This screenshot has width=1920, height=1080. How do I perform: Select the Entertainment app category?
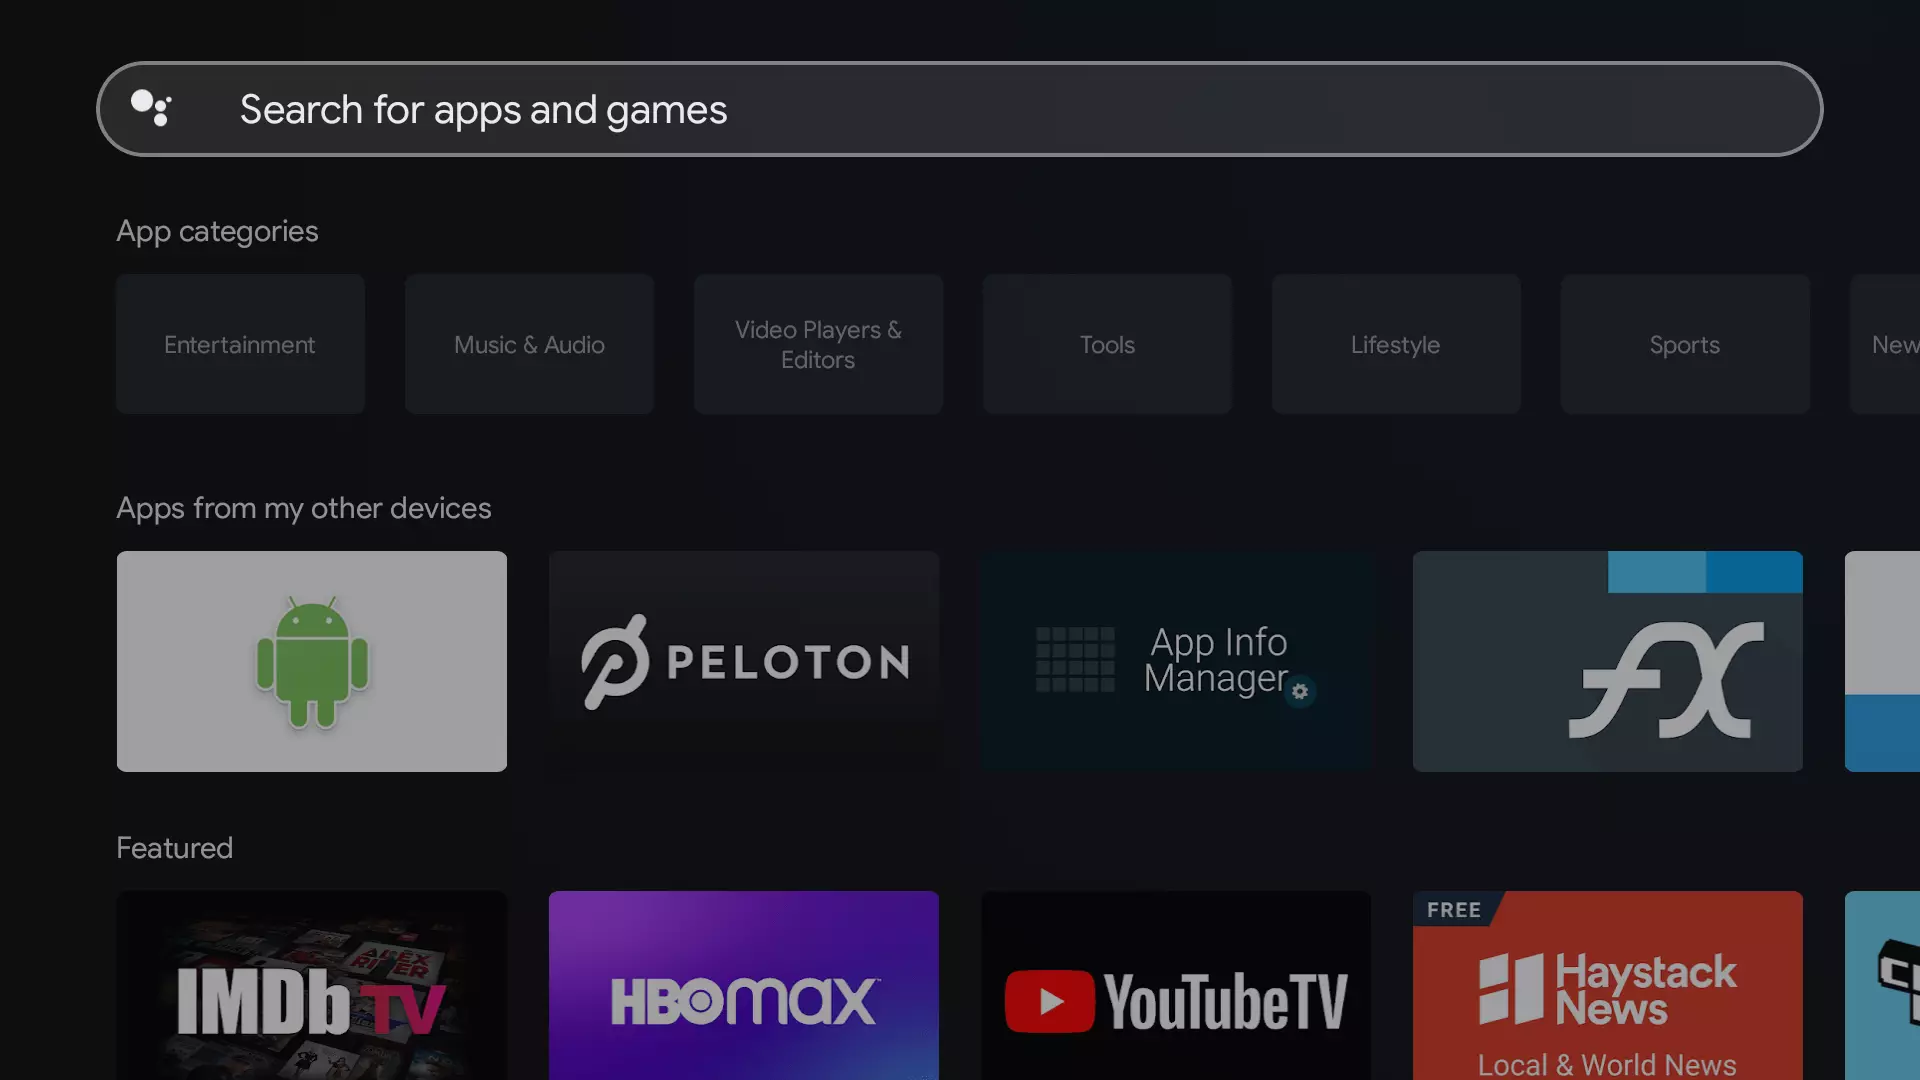239,345
